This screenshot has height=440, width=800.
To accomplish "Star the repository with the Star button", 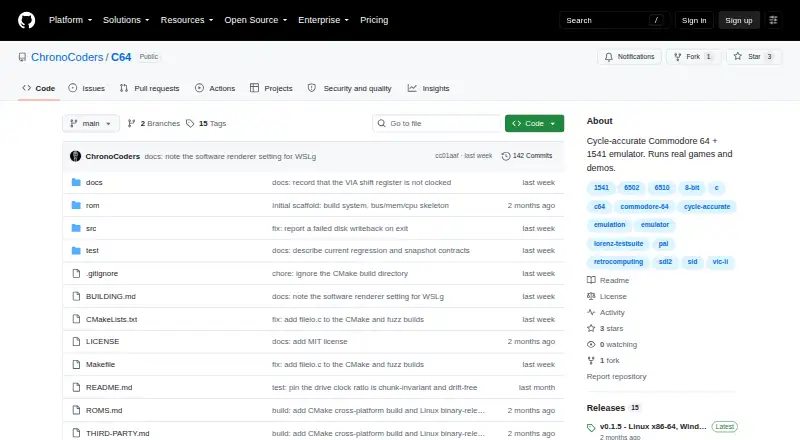I will pyautogui.click(x=754, y=57).
